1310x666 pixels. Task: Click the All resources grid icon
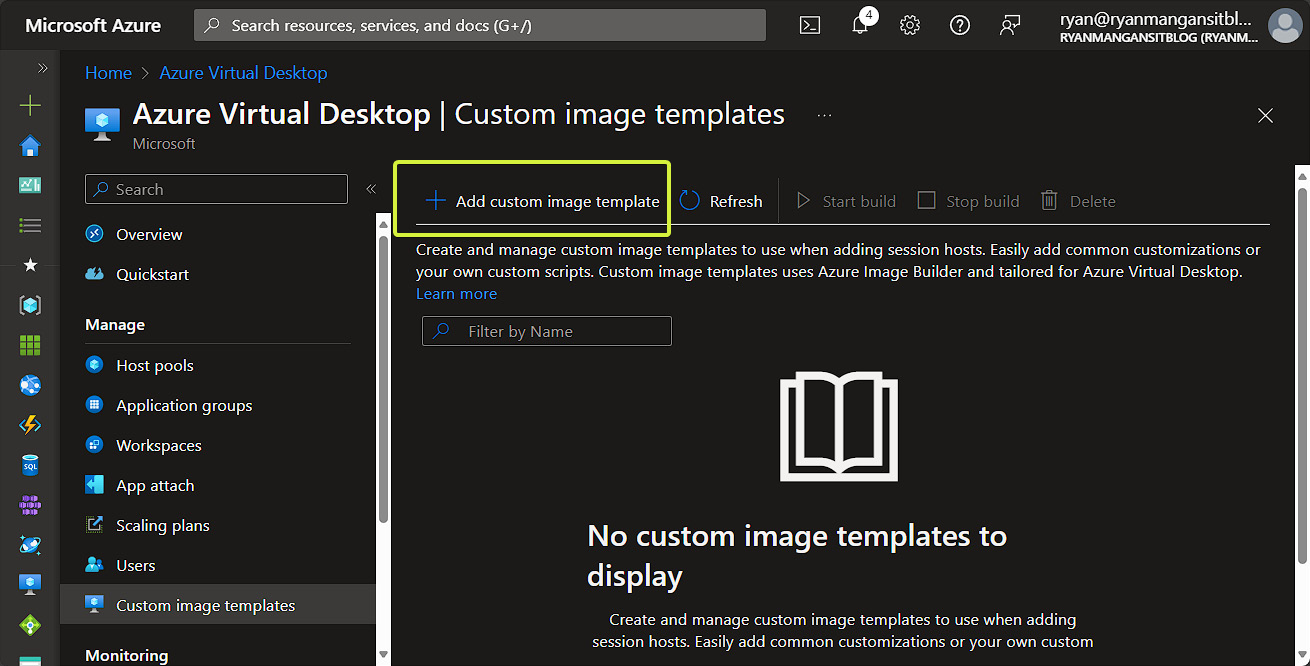tap(30, 344)
